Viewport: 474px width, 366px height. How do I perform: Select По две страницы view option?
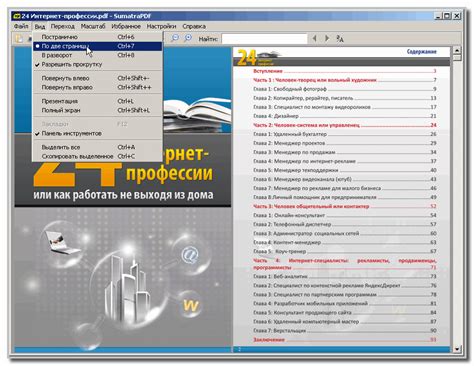(x=97, y=46)
